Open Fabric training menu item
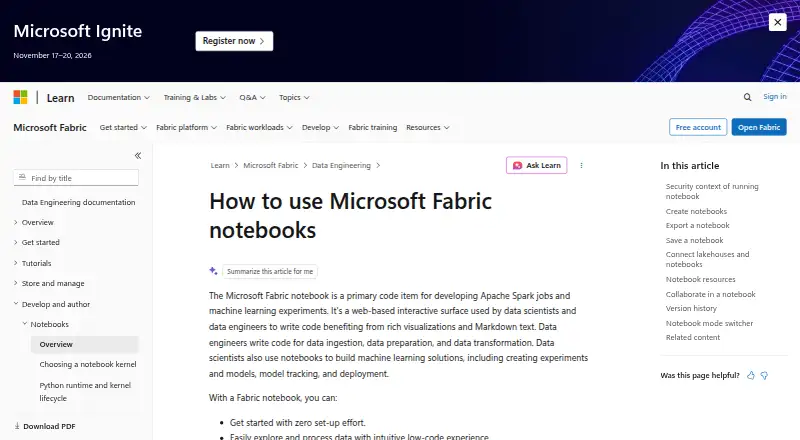 (372, 127)
